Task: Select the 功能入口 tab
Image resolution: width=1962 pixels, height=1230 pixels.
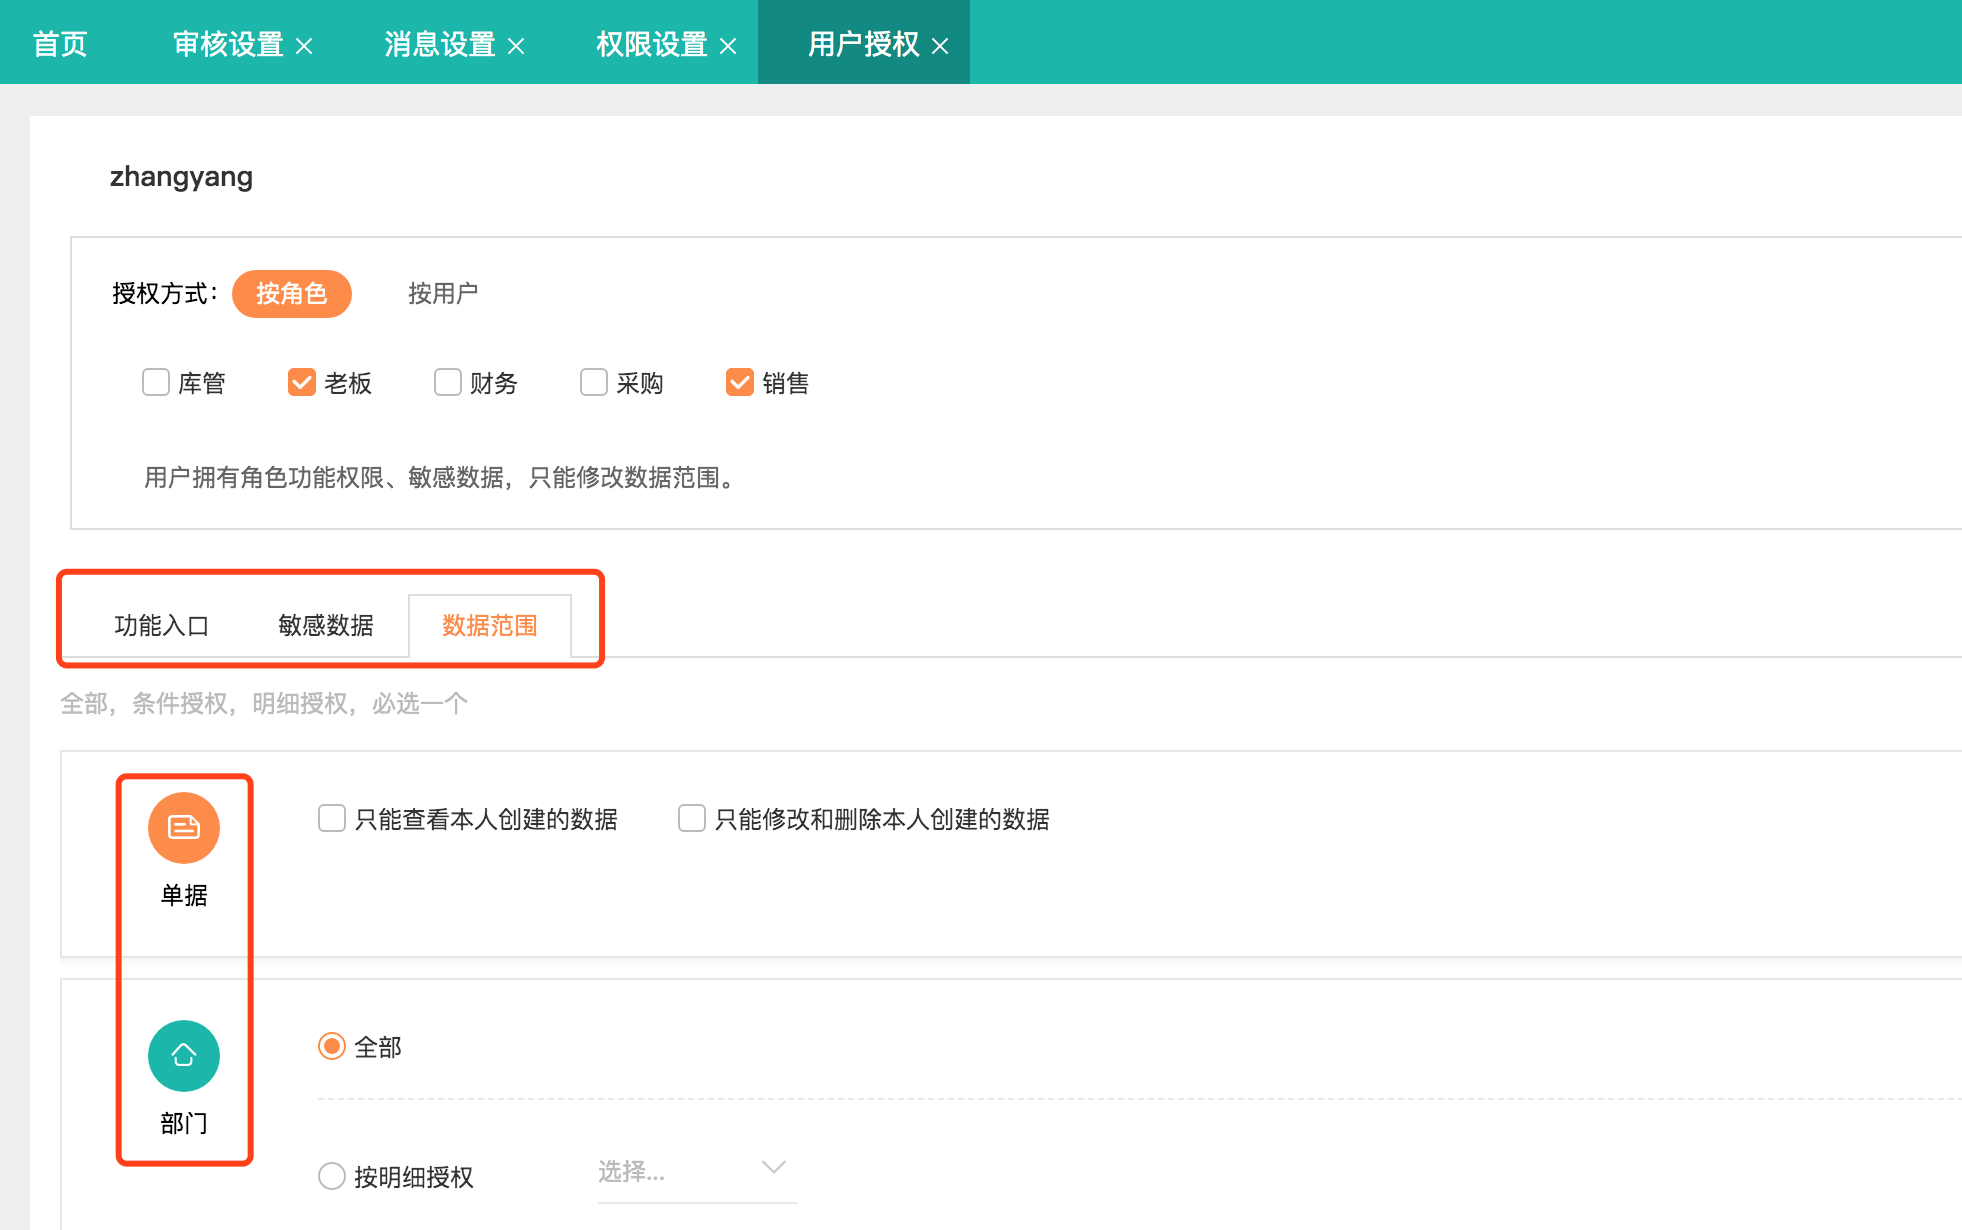Action: (x=159, y=624)
